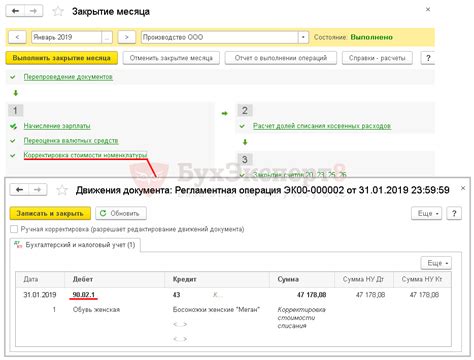The height and width of the screenshot is (360, 474).
Task: Click checkmark beside Переоценка валютных средств
Action: [x=13, y=141]
